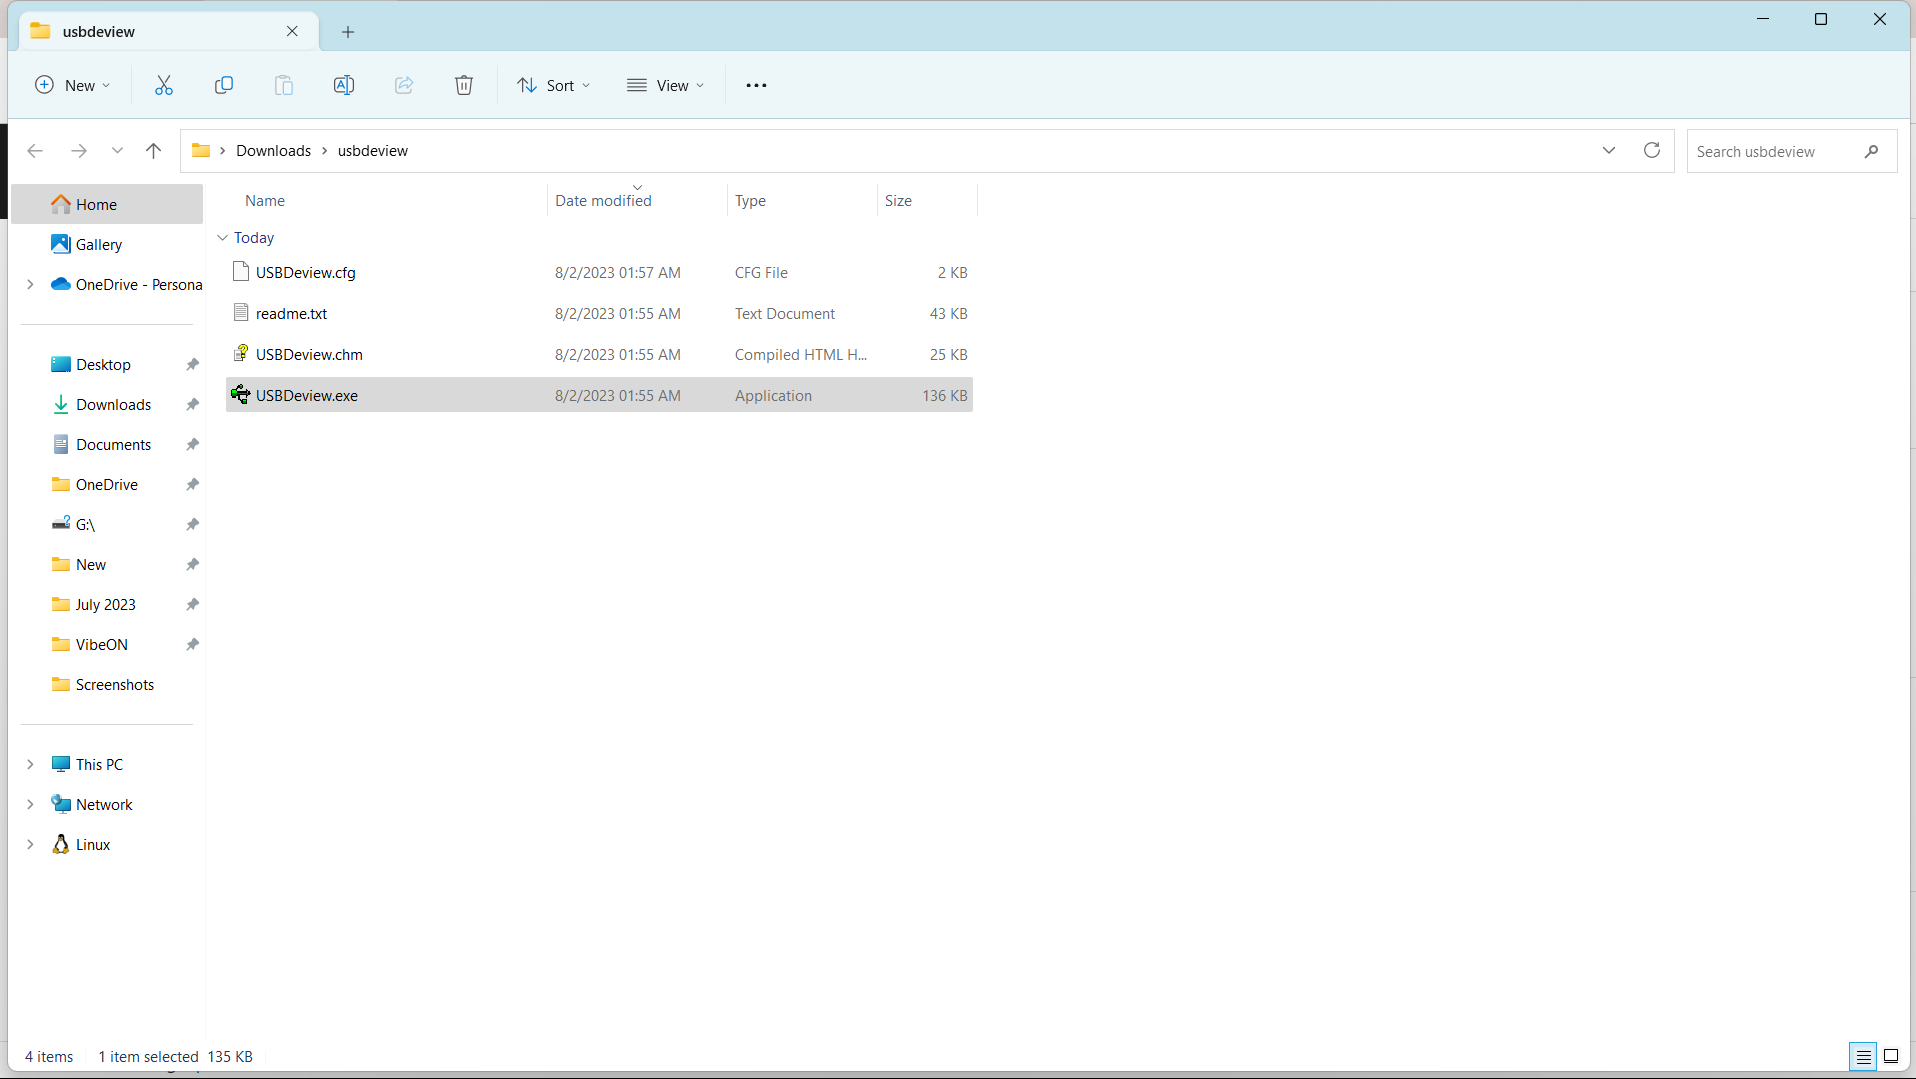Go back using the back arrow
The image size is (1916, 1079).
click(34, 150)
